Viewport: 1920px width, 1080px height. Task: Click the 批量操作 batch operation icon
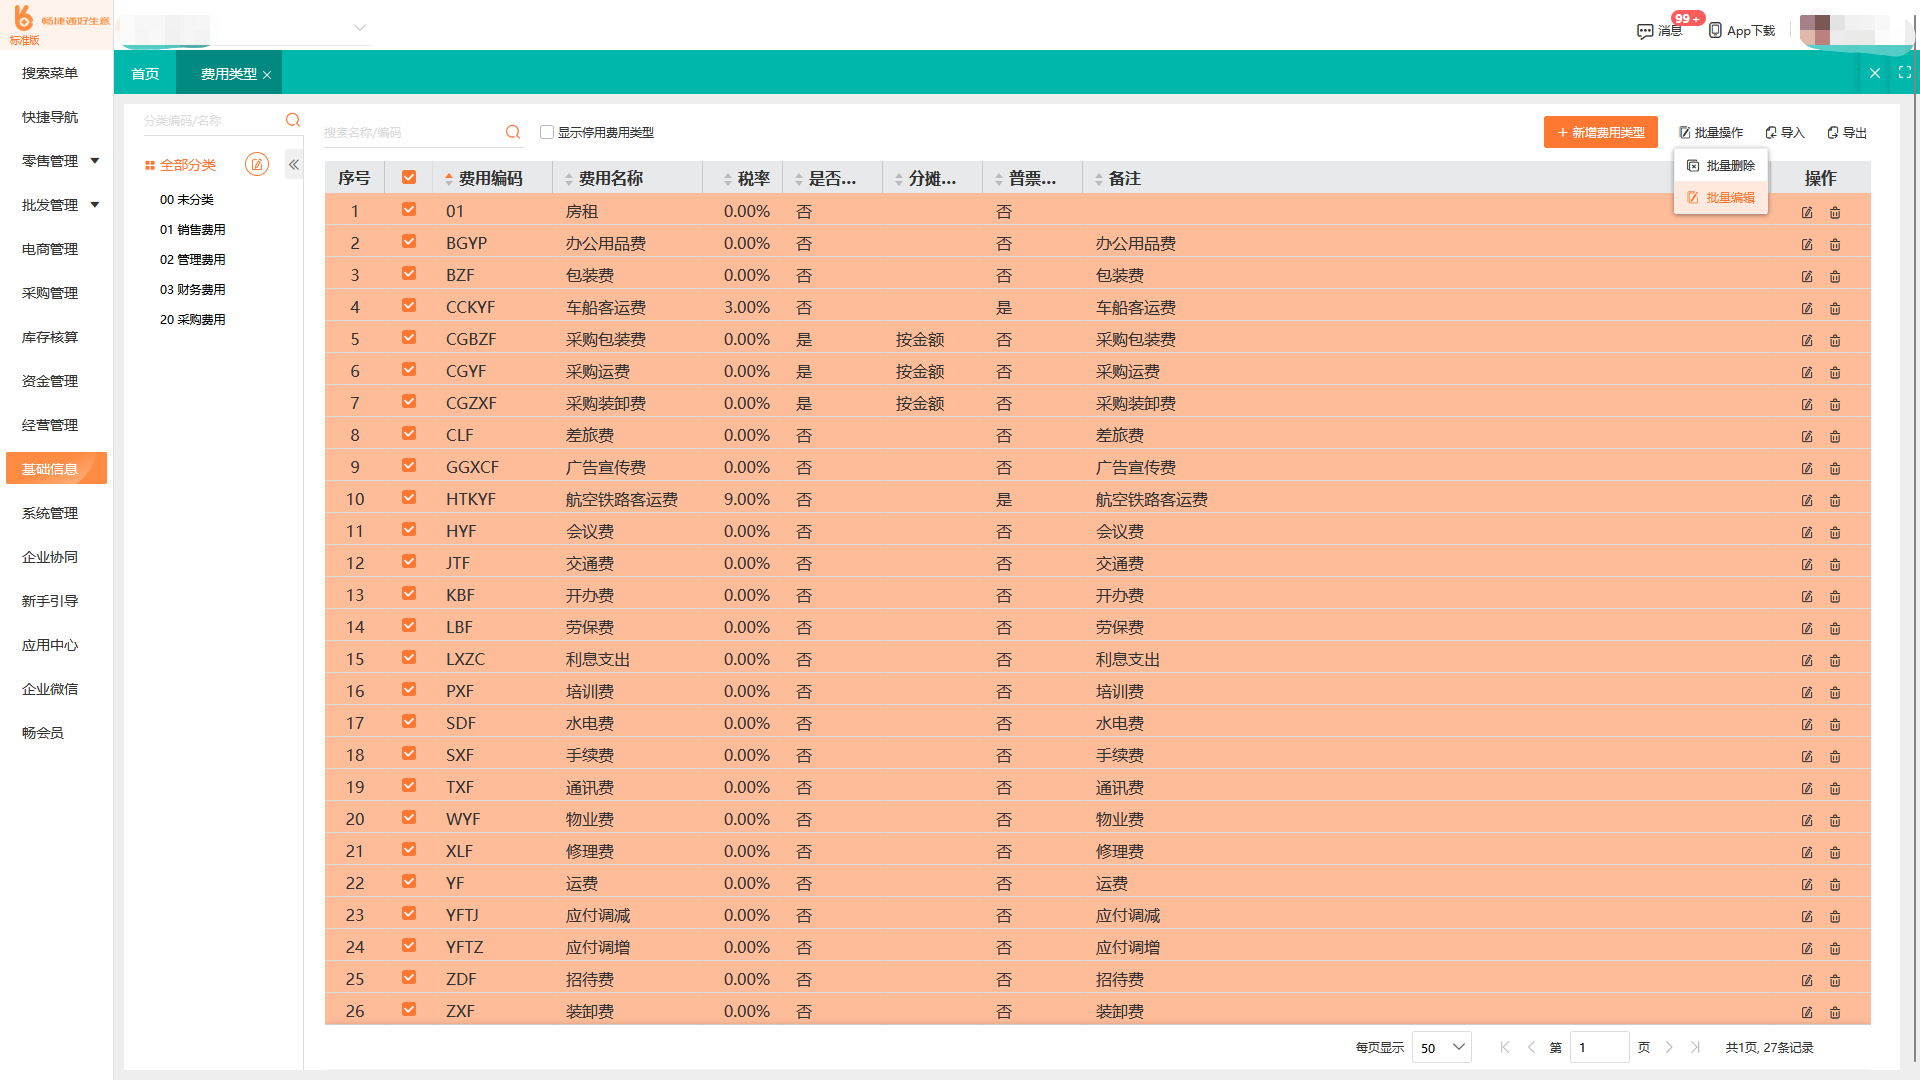coord(1712,131)
